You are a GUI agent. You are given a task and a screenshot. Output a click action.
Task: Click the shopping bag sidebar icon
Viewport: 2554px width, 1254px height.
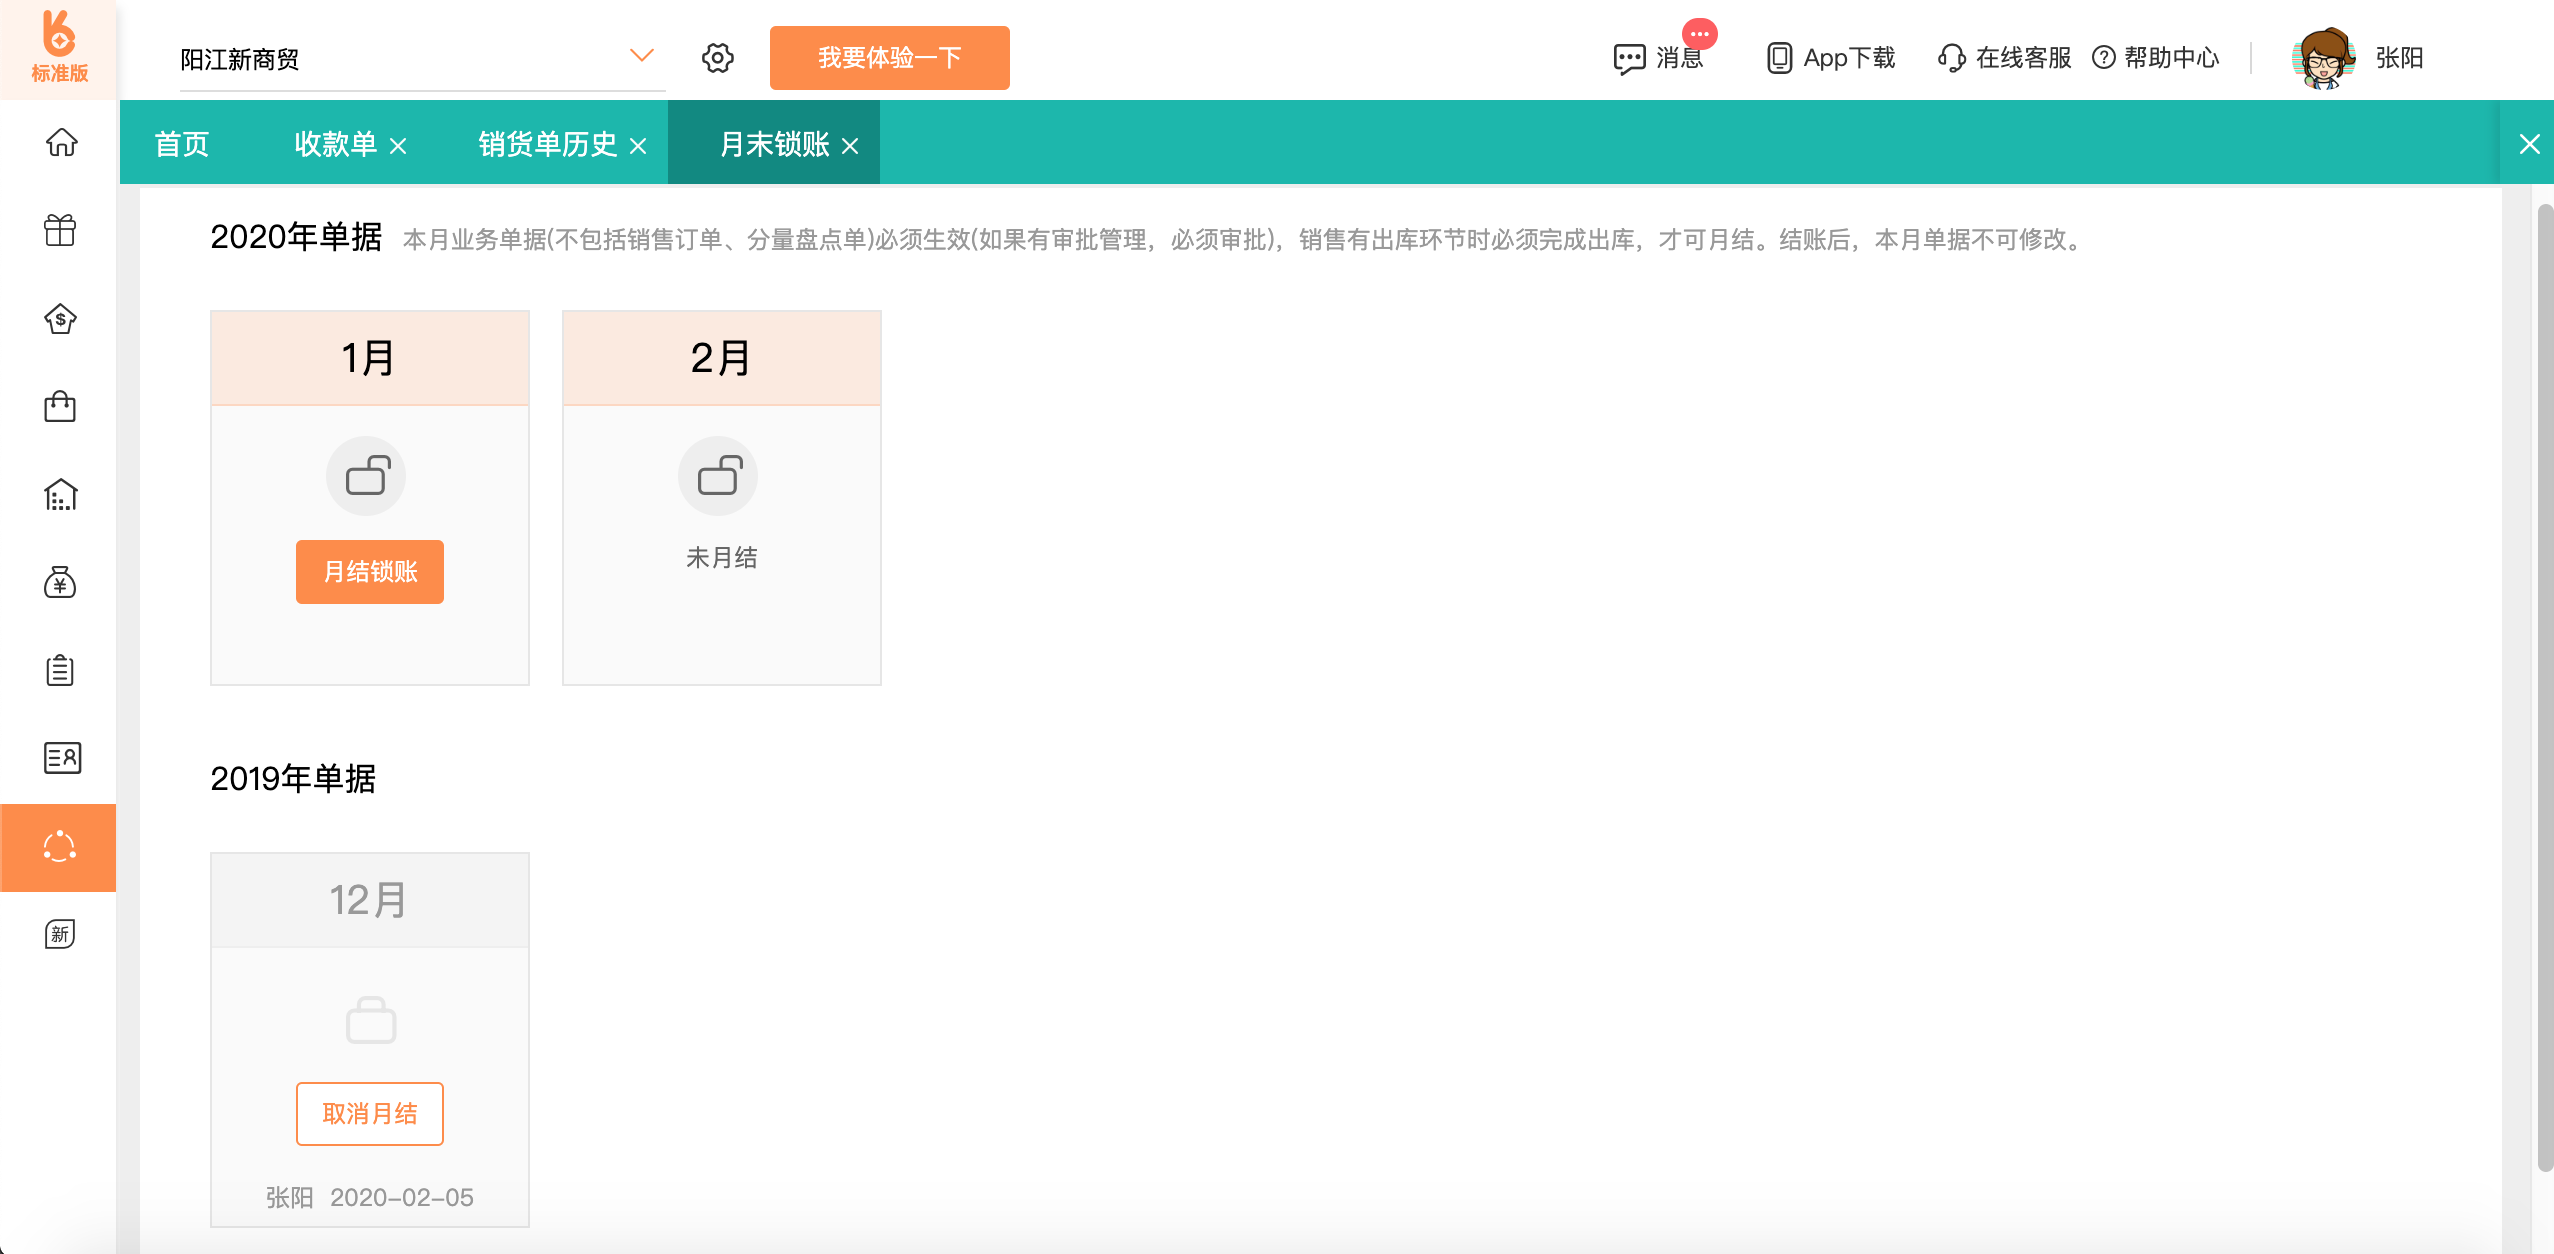60,406
